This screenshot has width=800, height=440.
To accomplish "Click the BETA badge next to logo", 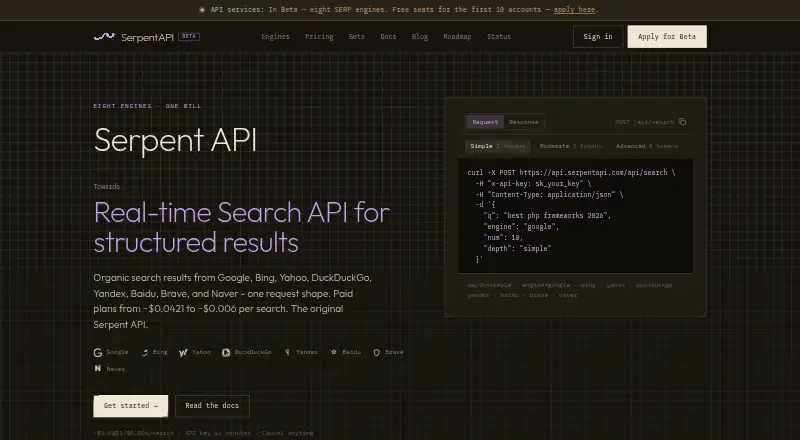I will click(x=189, y=37).
